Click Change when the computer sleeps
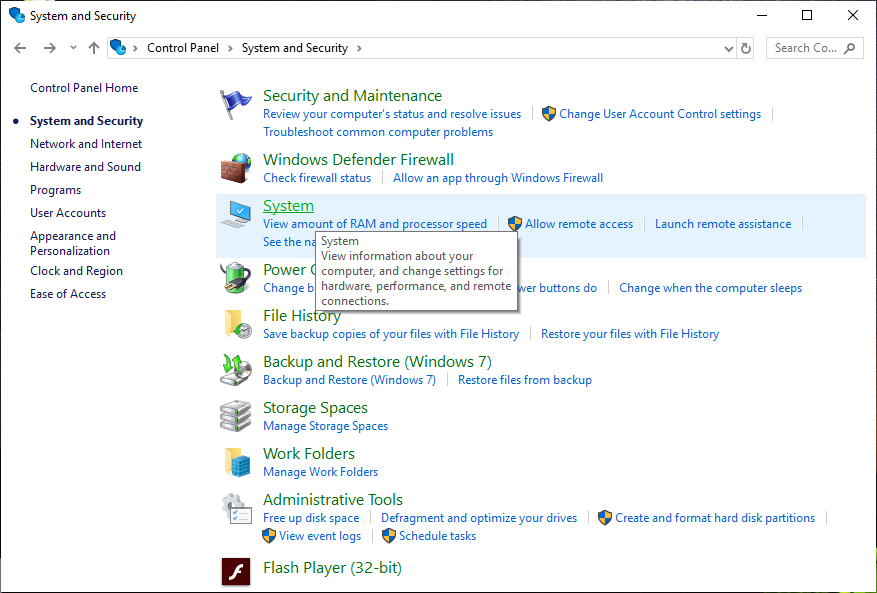This screenshot has width=877, height=593. 710,288
